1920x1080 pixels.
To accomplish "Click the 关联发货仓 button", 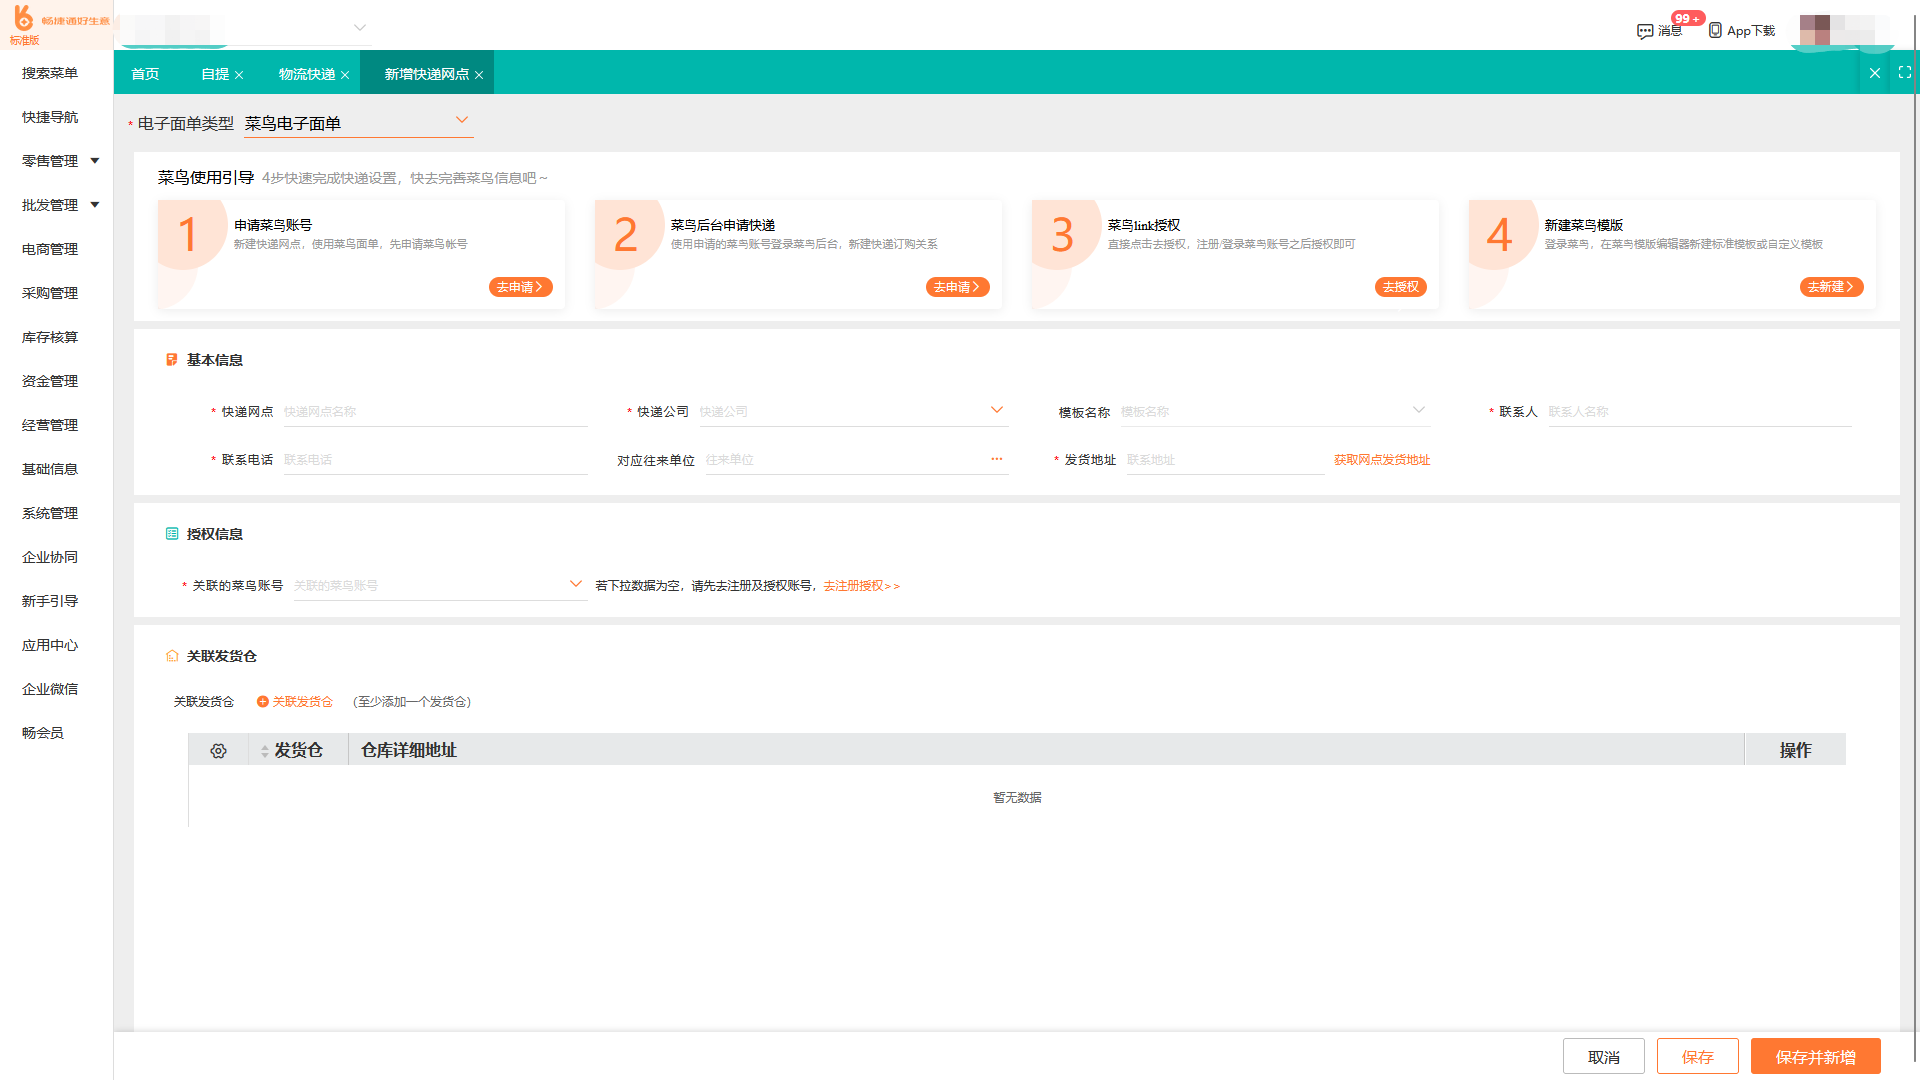I will [x=293, y=702].
